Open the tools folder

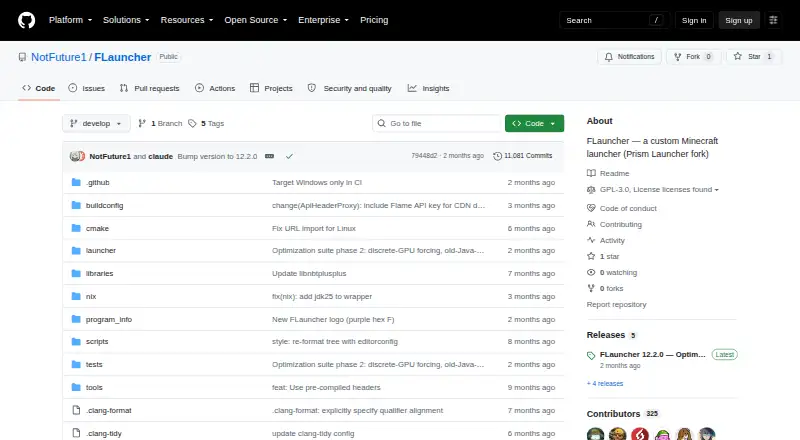pos(94,387)
